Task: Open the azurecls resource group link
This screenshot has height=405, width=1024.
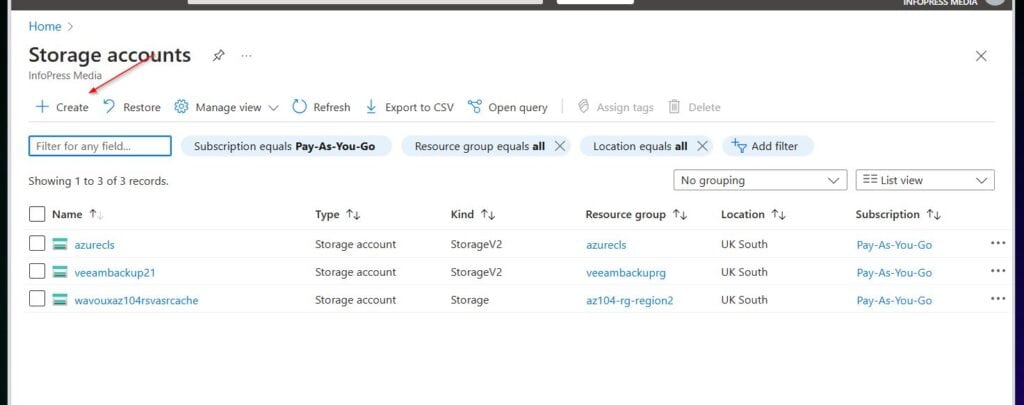Action: (606, 245)
